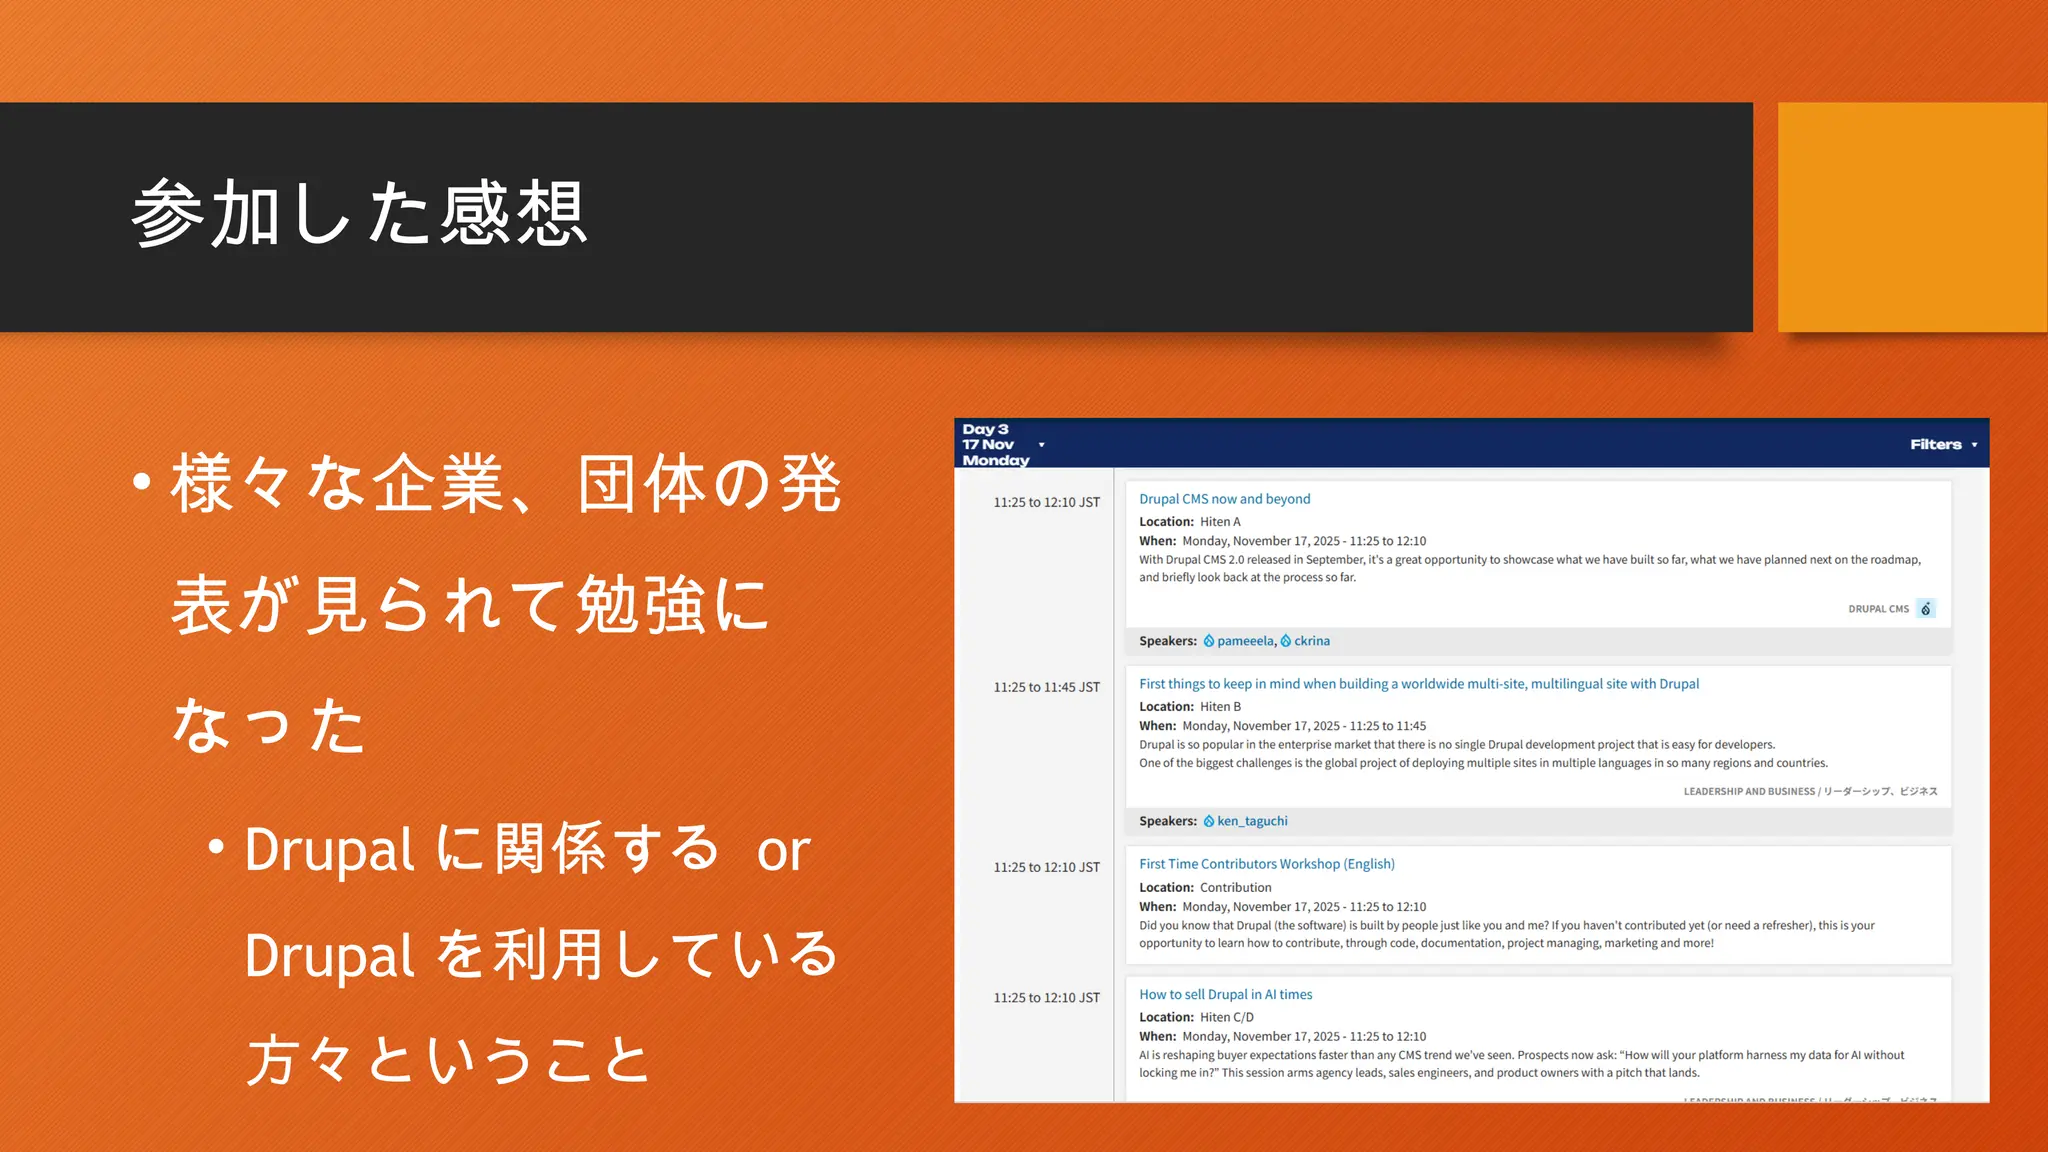Open the dropdown arrow beside 17 Nov
Viewport: 2048px width, 1152px height.
1041,444
